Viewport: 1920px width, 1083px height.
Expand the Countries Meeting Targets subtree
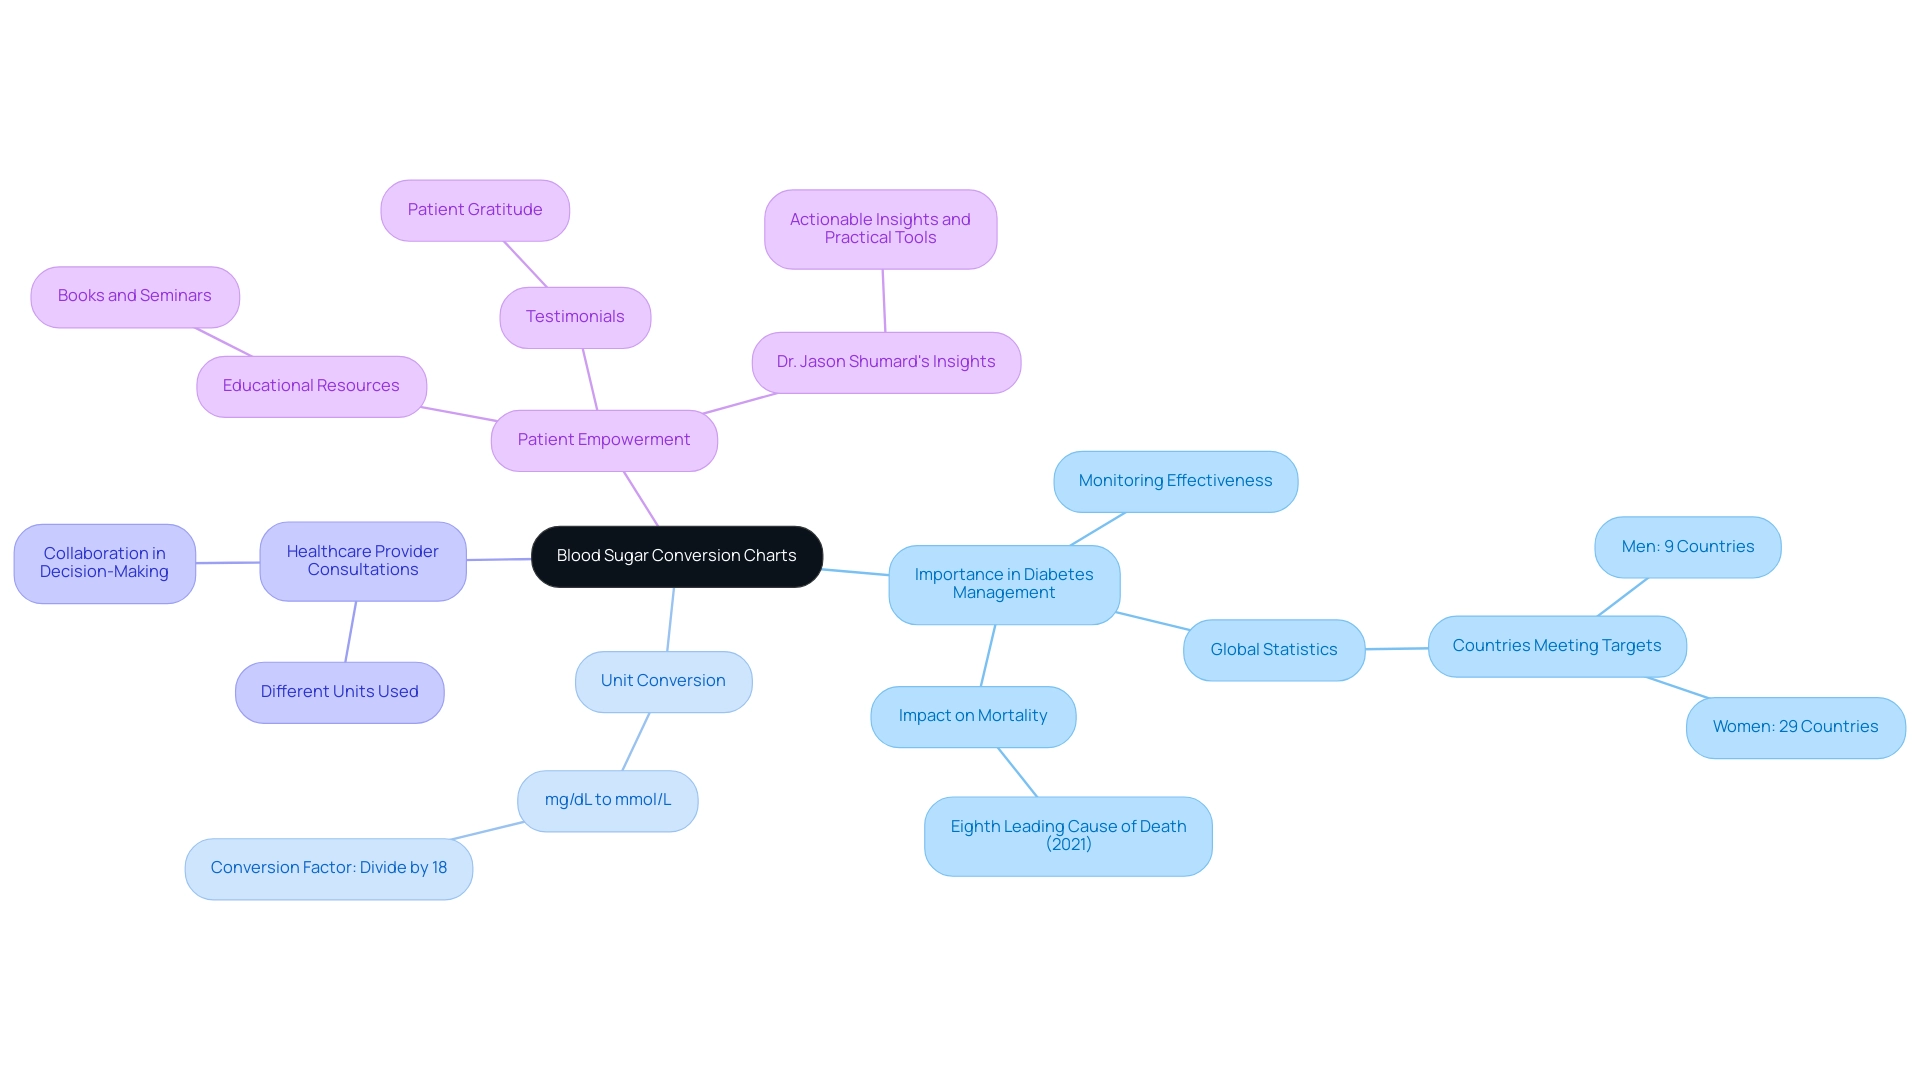(1555, 646)
